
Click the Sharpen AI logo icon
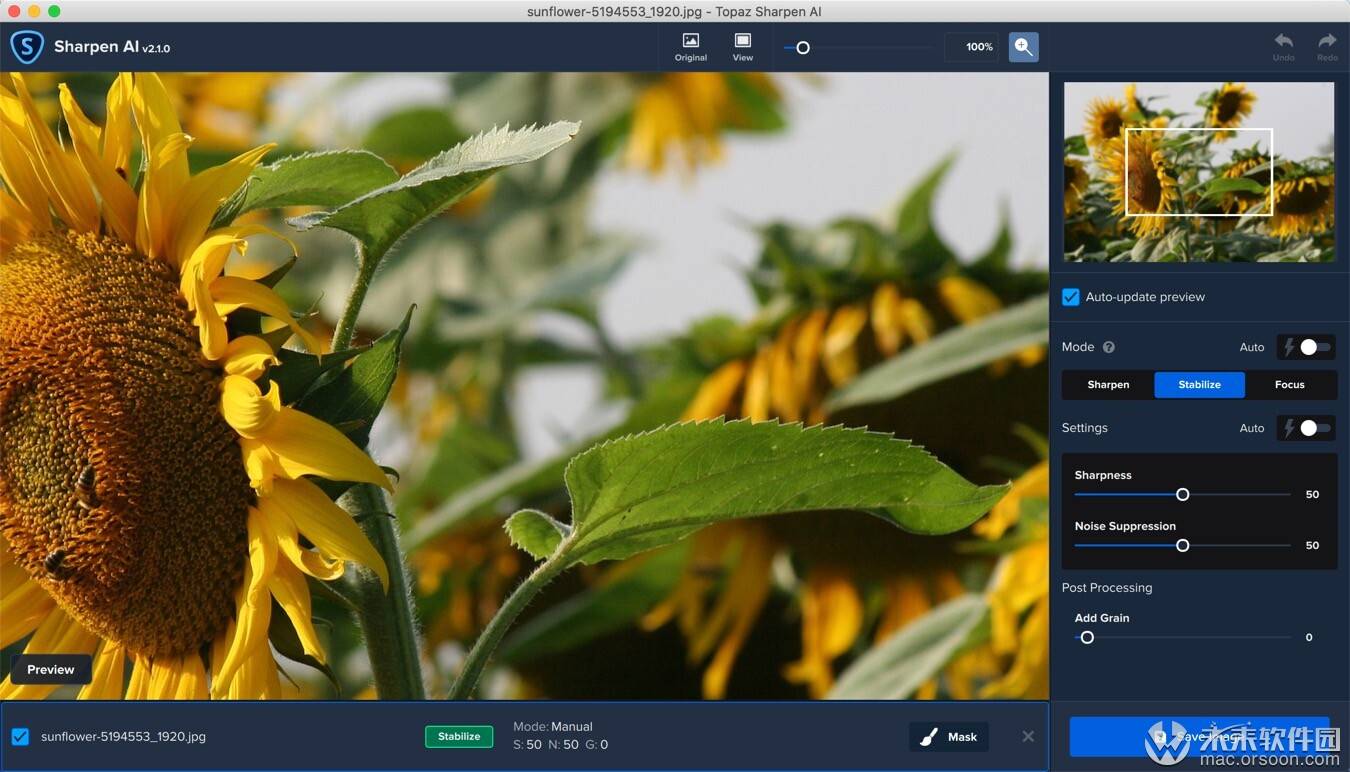click(27, 47)
